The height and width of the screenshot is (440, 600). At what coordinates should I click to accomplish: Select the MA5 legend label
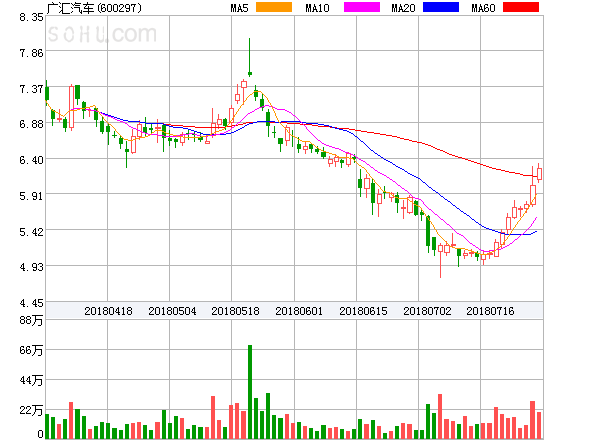[x=240, y=8]
